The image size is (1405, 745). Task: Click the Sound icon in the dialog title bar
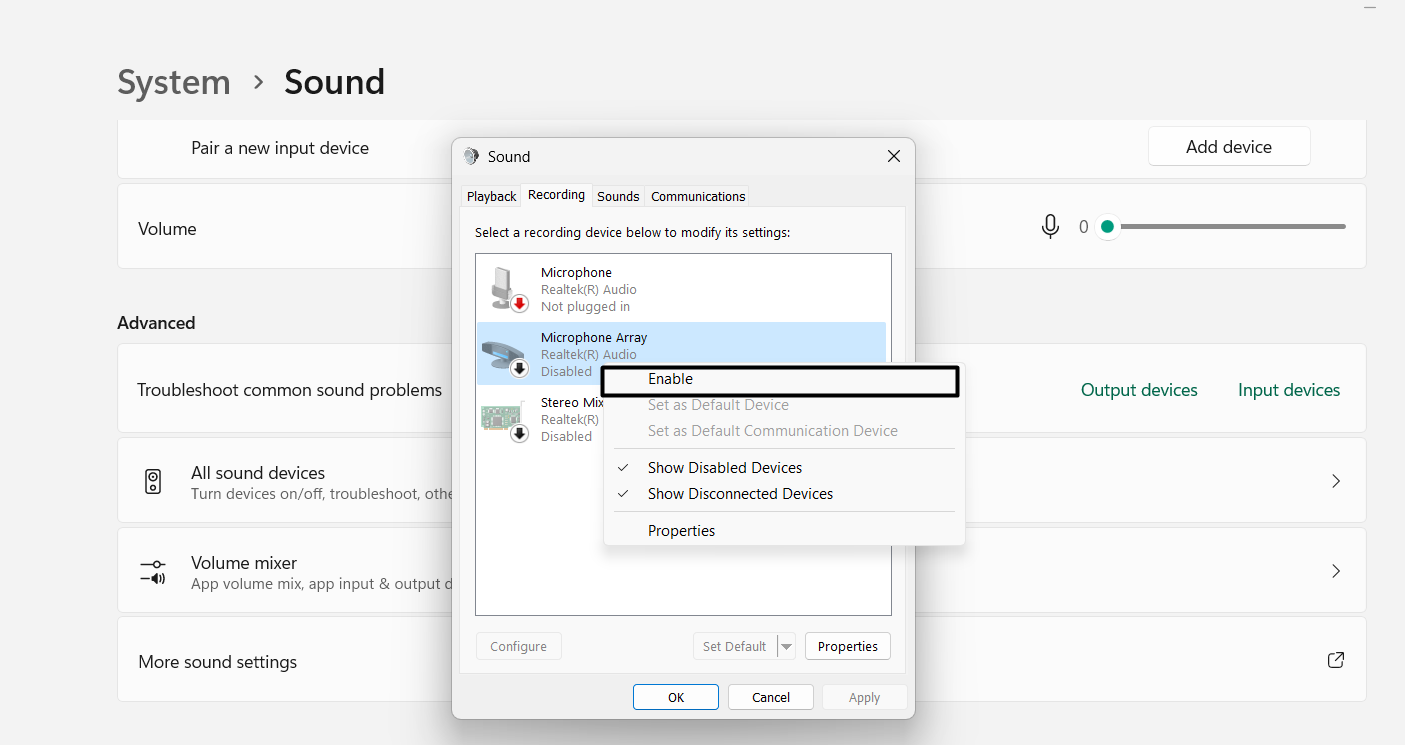tap(470, 156)
